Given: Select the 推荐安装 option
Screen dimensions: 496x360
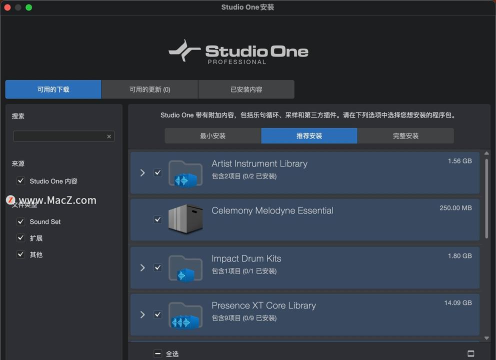Looking at the screenshot, I should (x=309, y=136).
